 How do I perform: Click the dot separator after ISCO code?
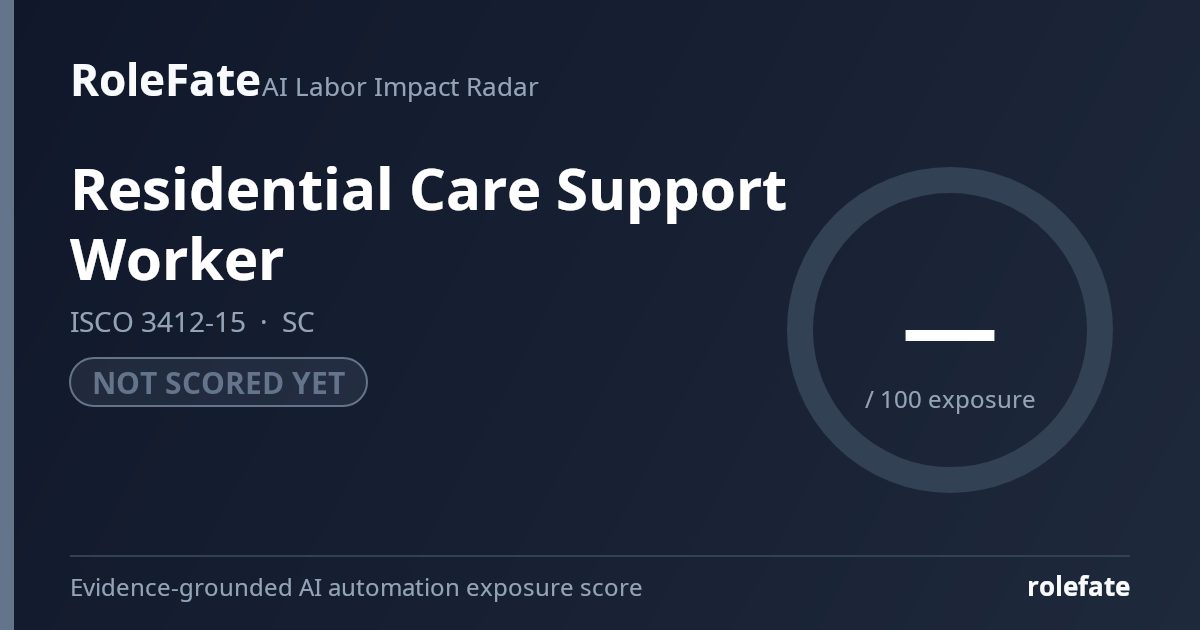pos(264,323)
